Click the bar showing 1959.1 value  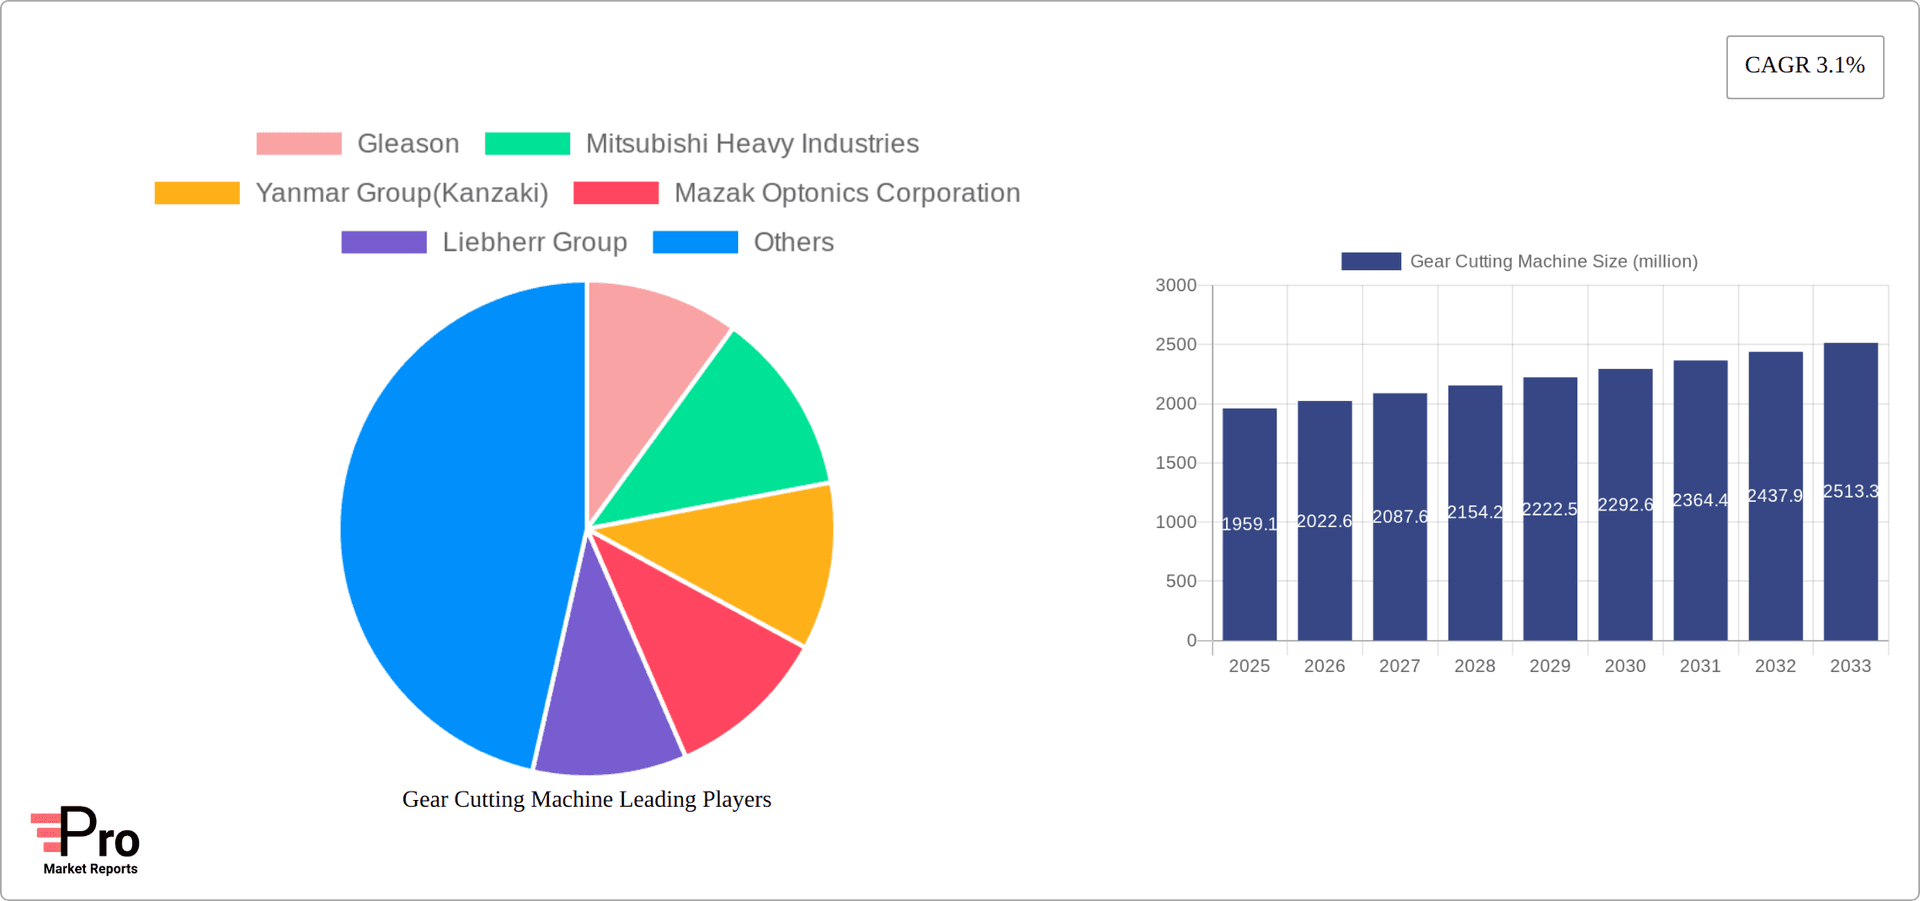click(x=1249, y=520)
